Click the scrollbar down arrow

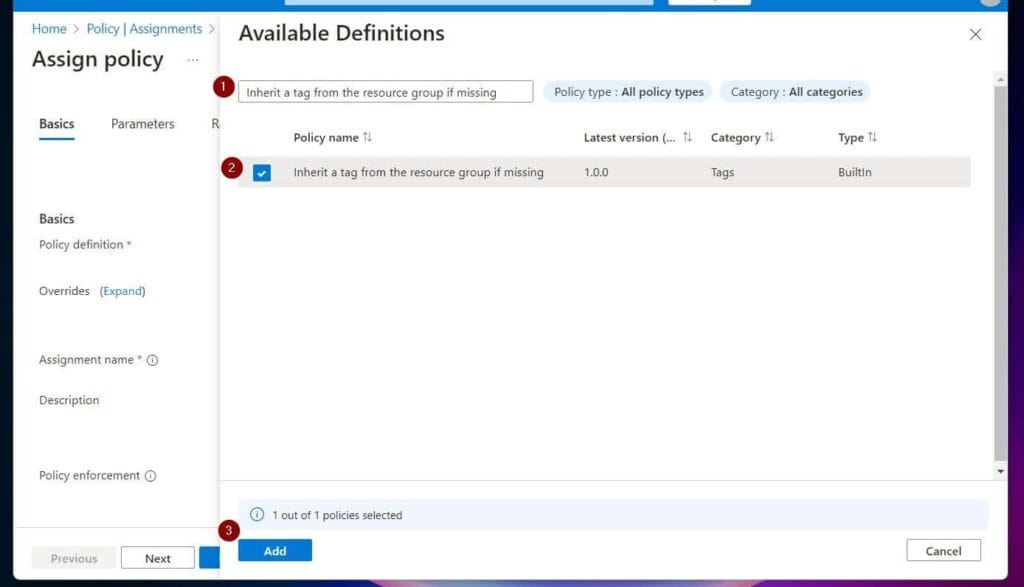[x=1000, y=471]
